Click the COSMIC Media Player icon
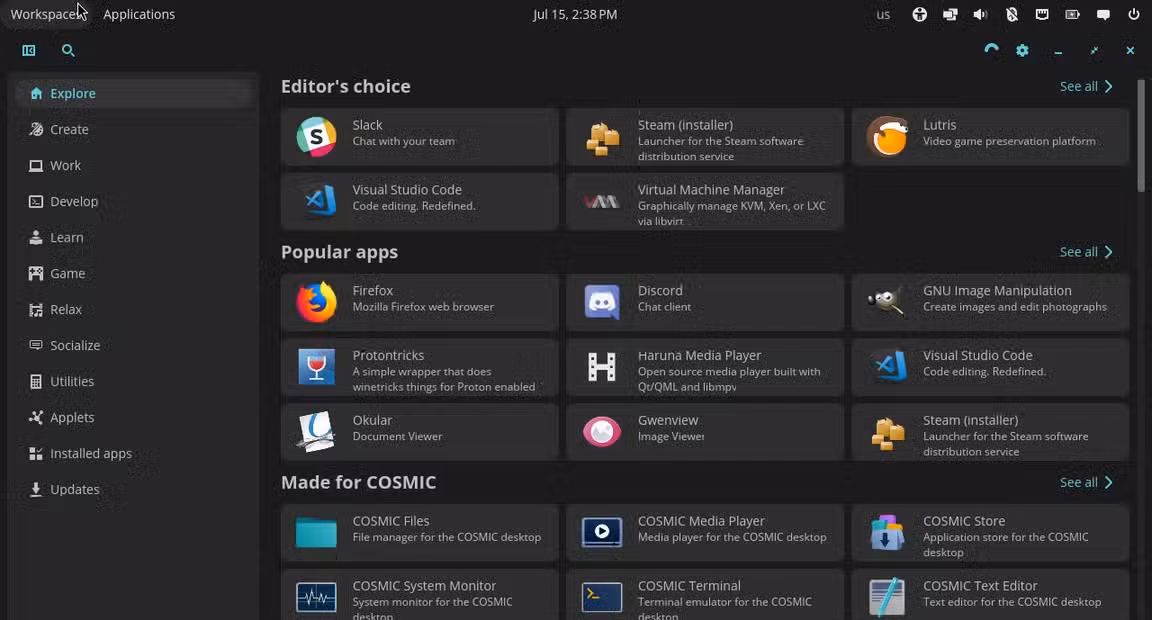1152x620 pixels. [602, 532]
